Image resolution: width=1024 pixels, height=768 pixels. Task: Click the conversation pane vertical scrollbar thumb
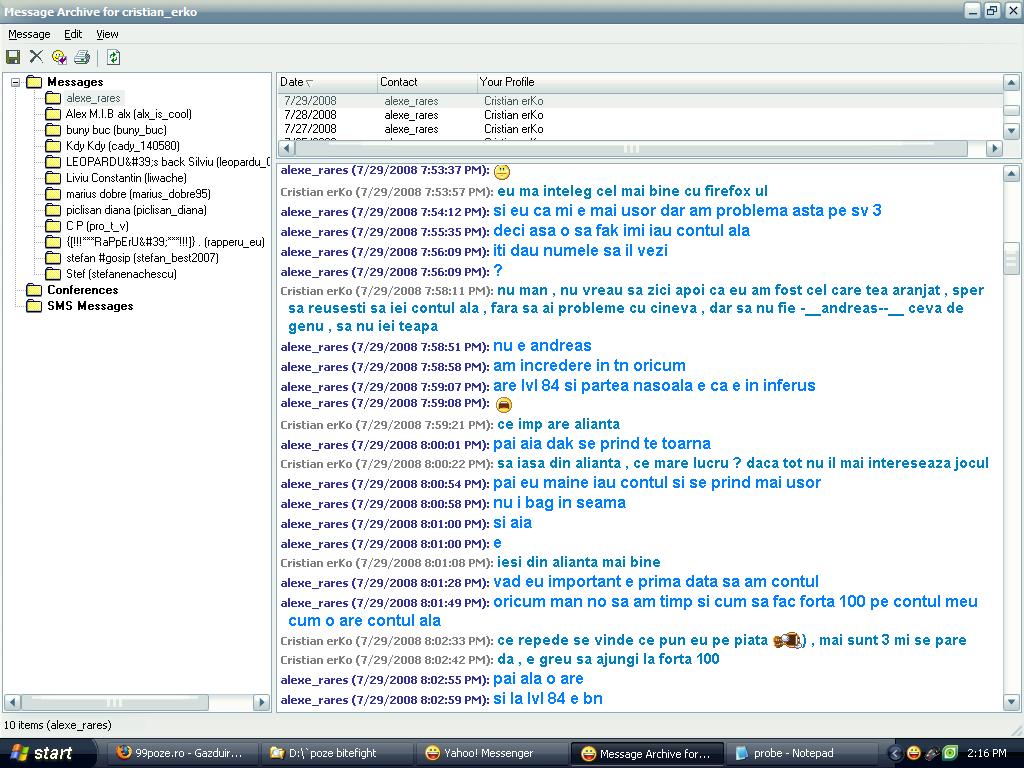[1011, 257]
